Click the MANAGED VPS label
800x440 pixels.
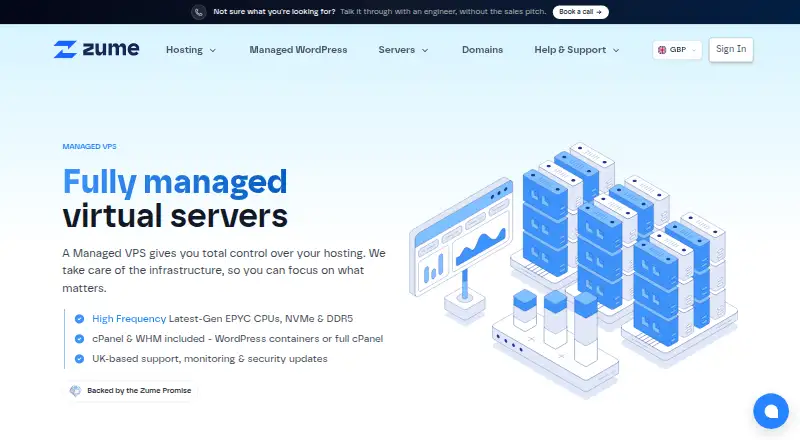[x=89, y=146]
